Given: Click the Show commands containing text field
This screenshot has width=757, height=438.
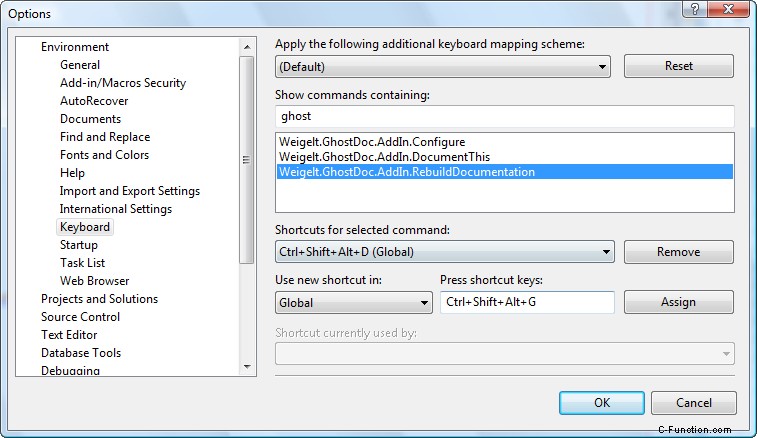Looking at the screenshot, I should 504,116.
